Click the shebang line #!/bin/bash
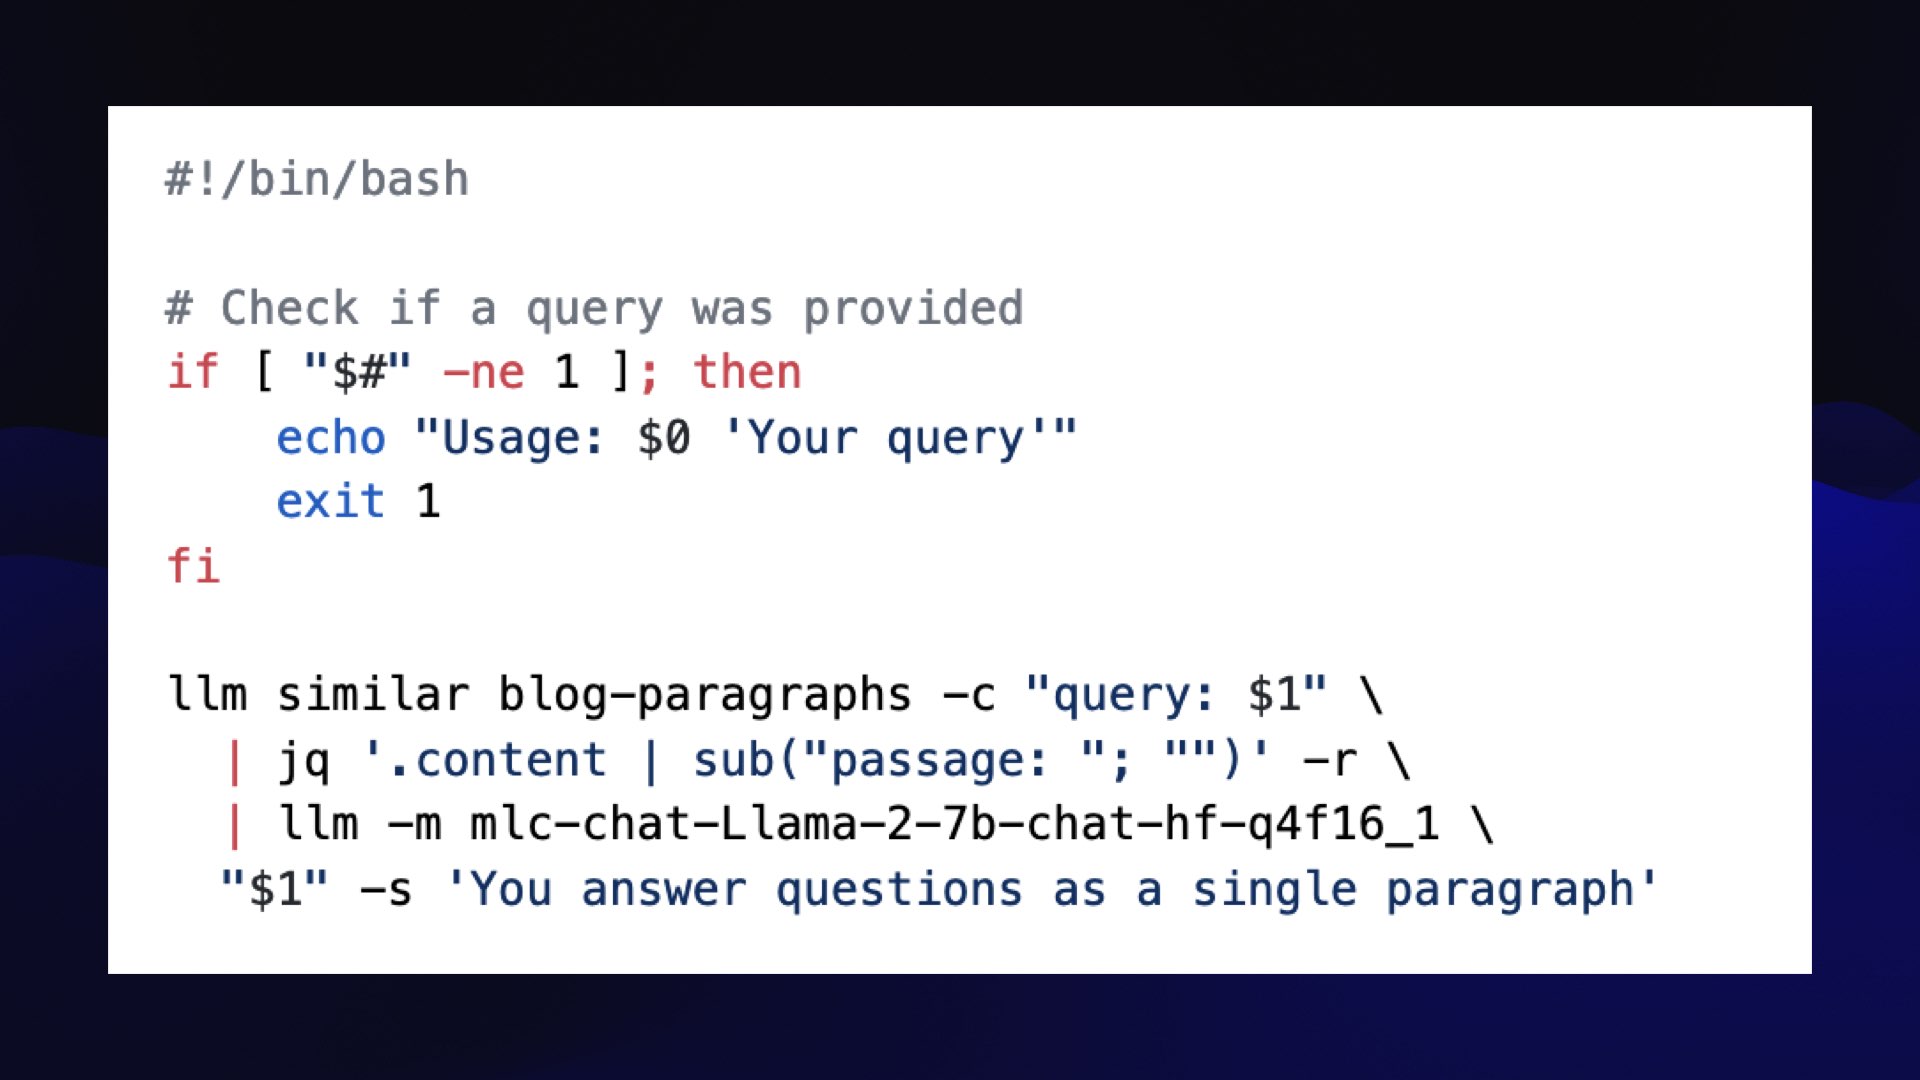This screenshot has width=1920, height=1080. point(318,178)
